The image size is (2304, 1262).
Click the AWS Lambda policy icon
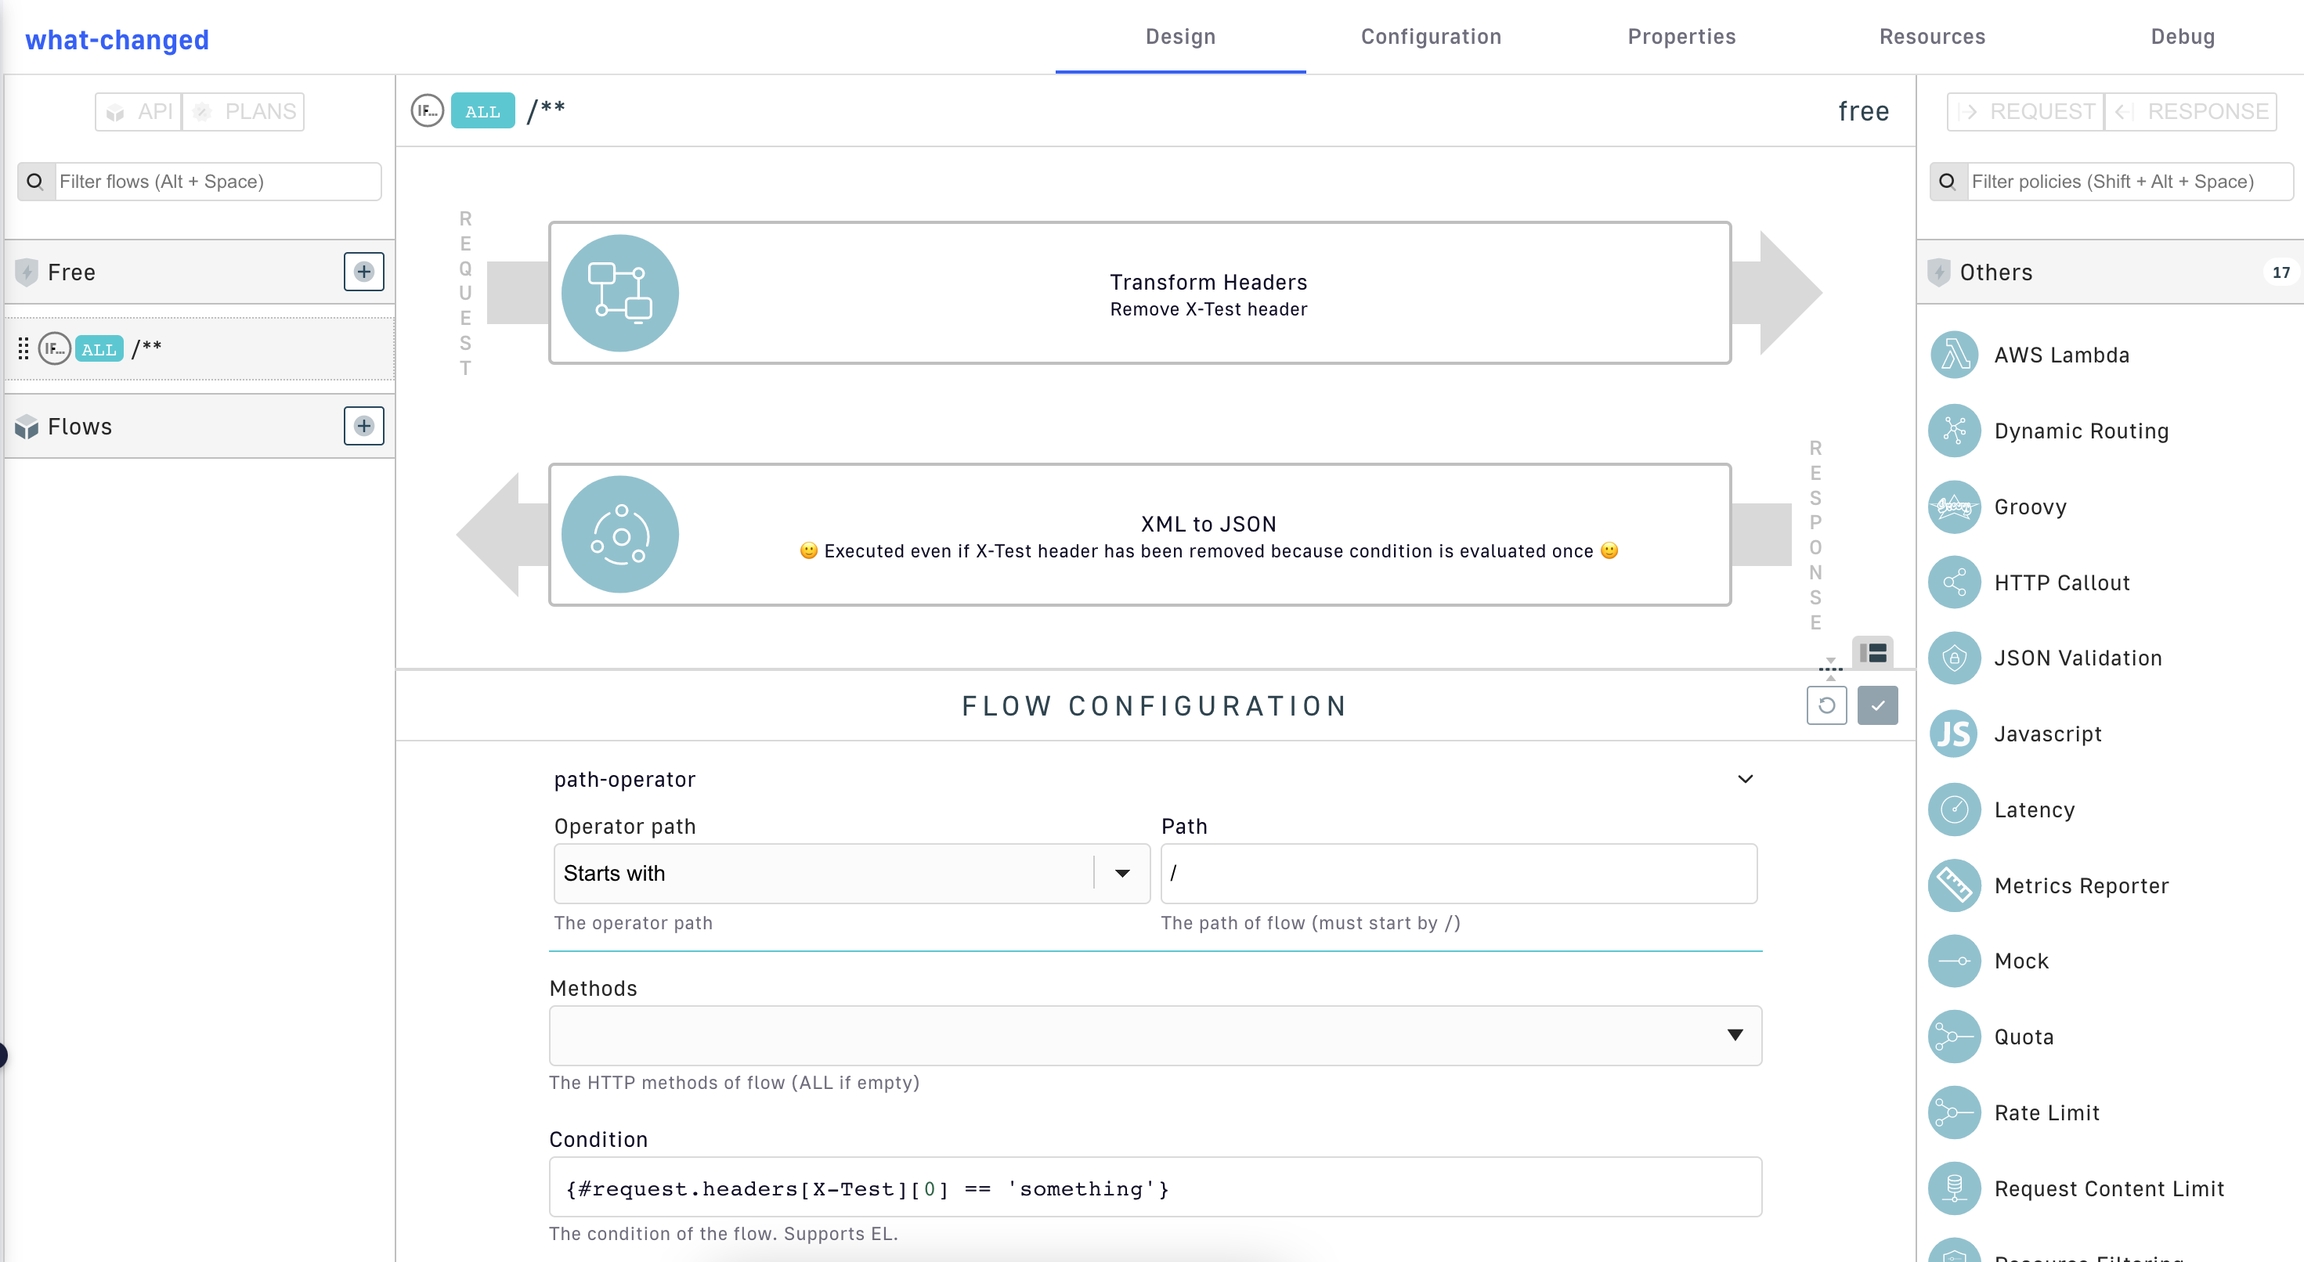click(x=1954, y=355)
